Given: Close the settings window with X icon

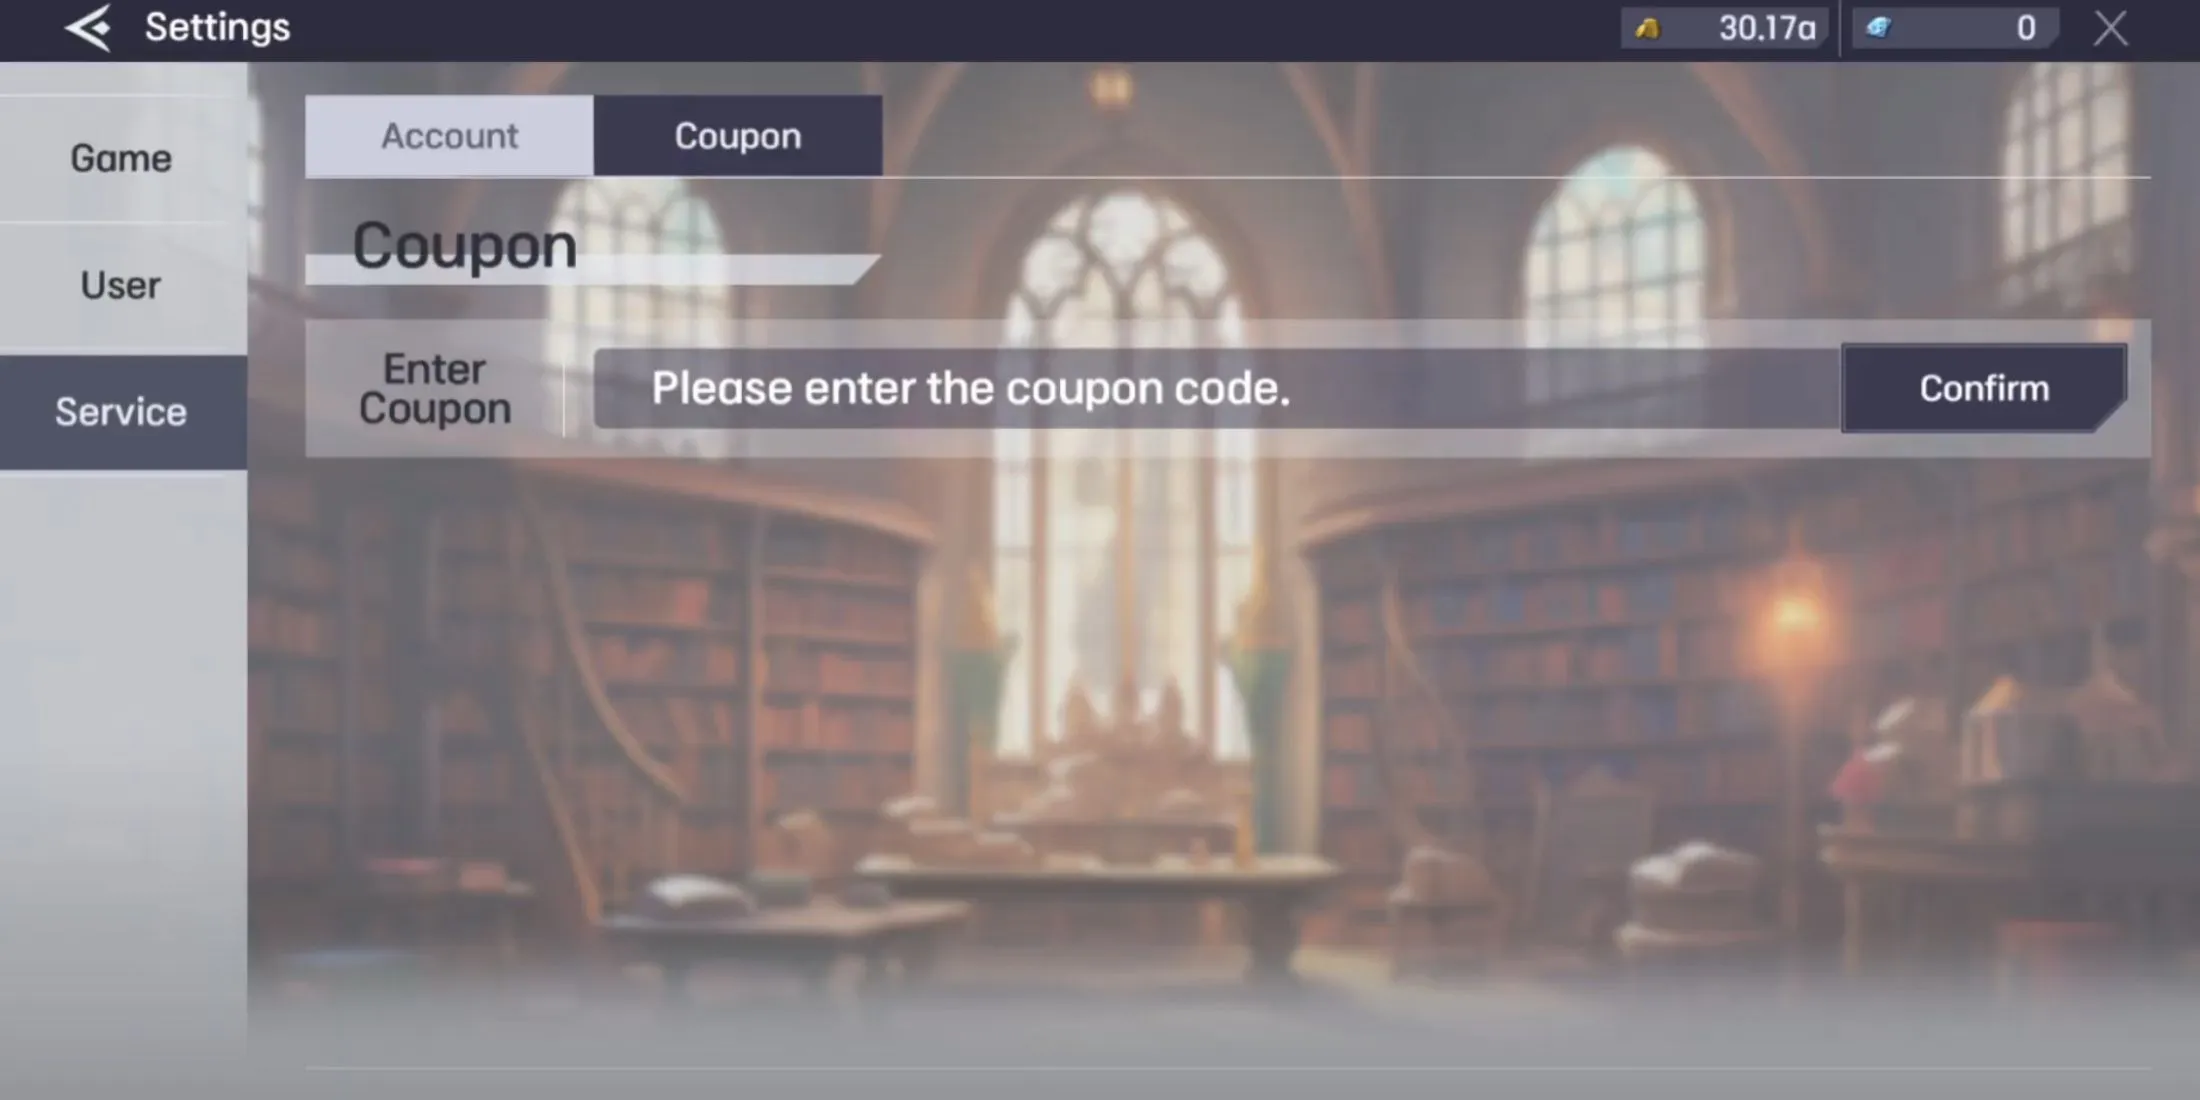Looking at the screenshot, I should [x=2110, y=28].
